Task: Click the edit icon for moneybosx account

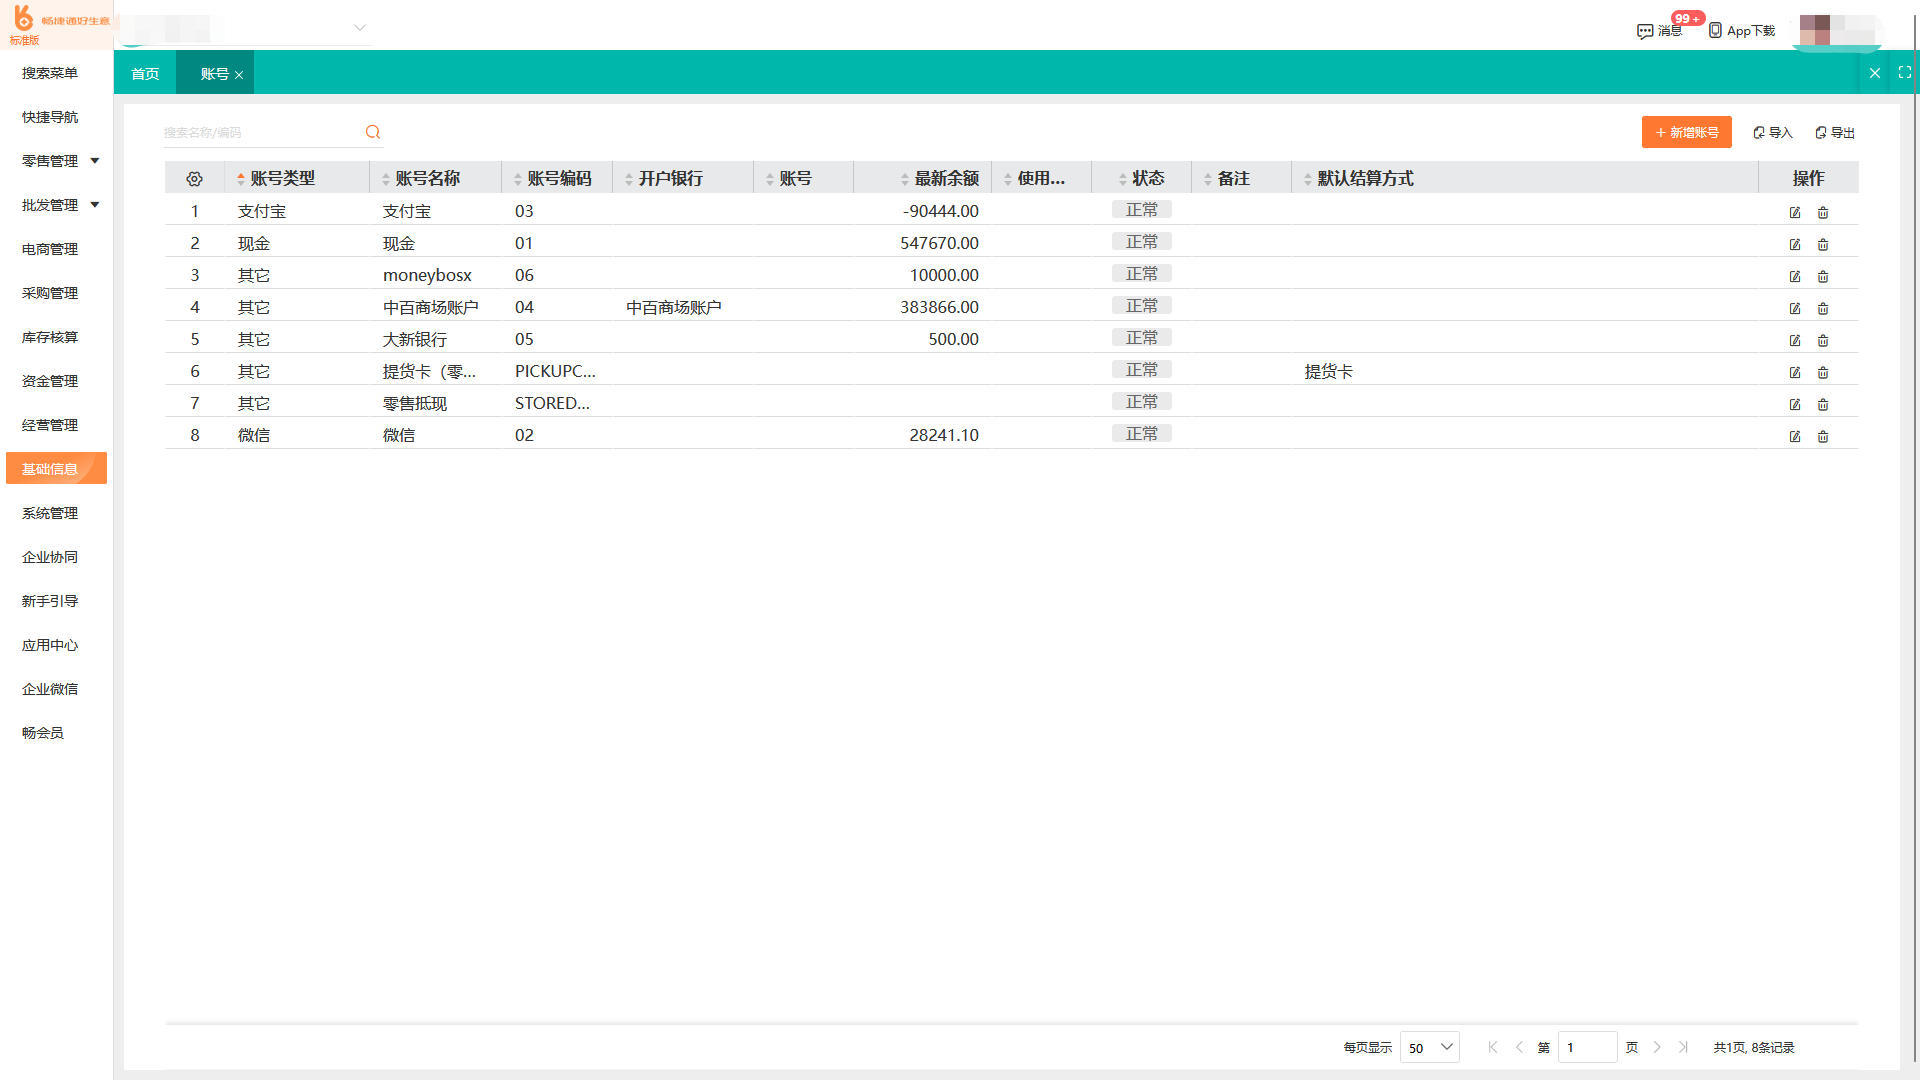Action: pos(1795,274)
